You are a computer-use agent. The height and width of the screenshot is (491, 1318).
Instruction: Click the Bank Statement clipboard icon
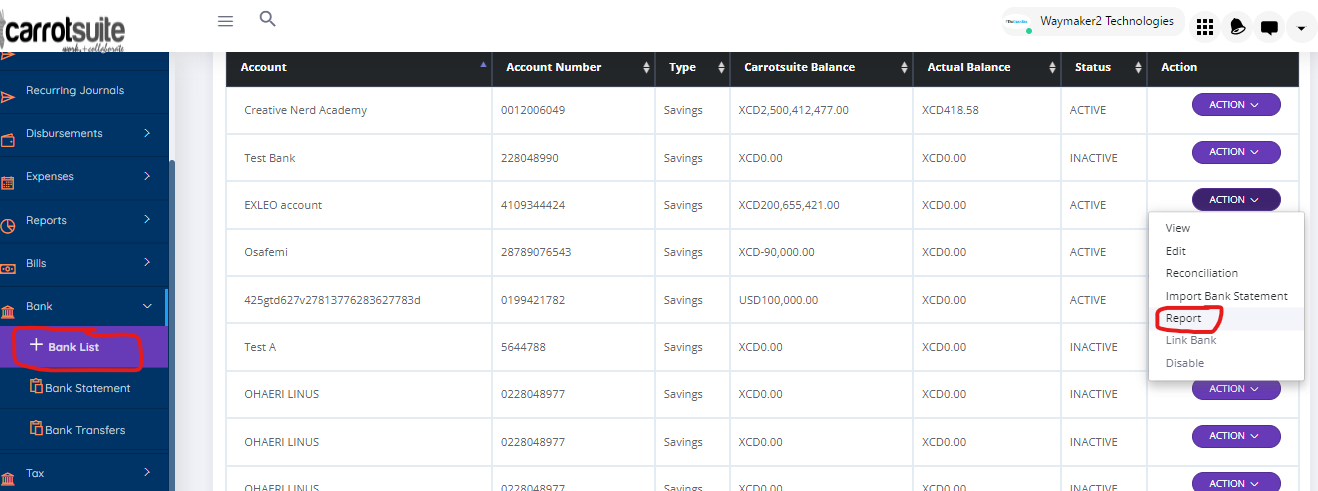tap(37, 388)
